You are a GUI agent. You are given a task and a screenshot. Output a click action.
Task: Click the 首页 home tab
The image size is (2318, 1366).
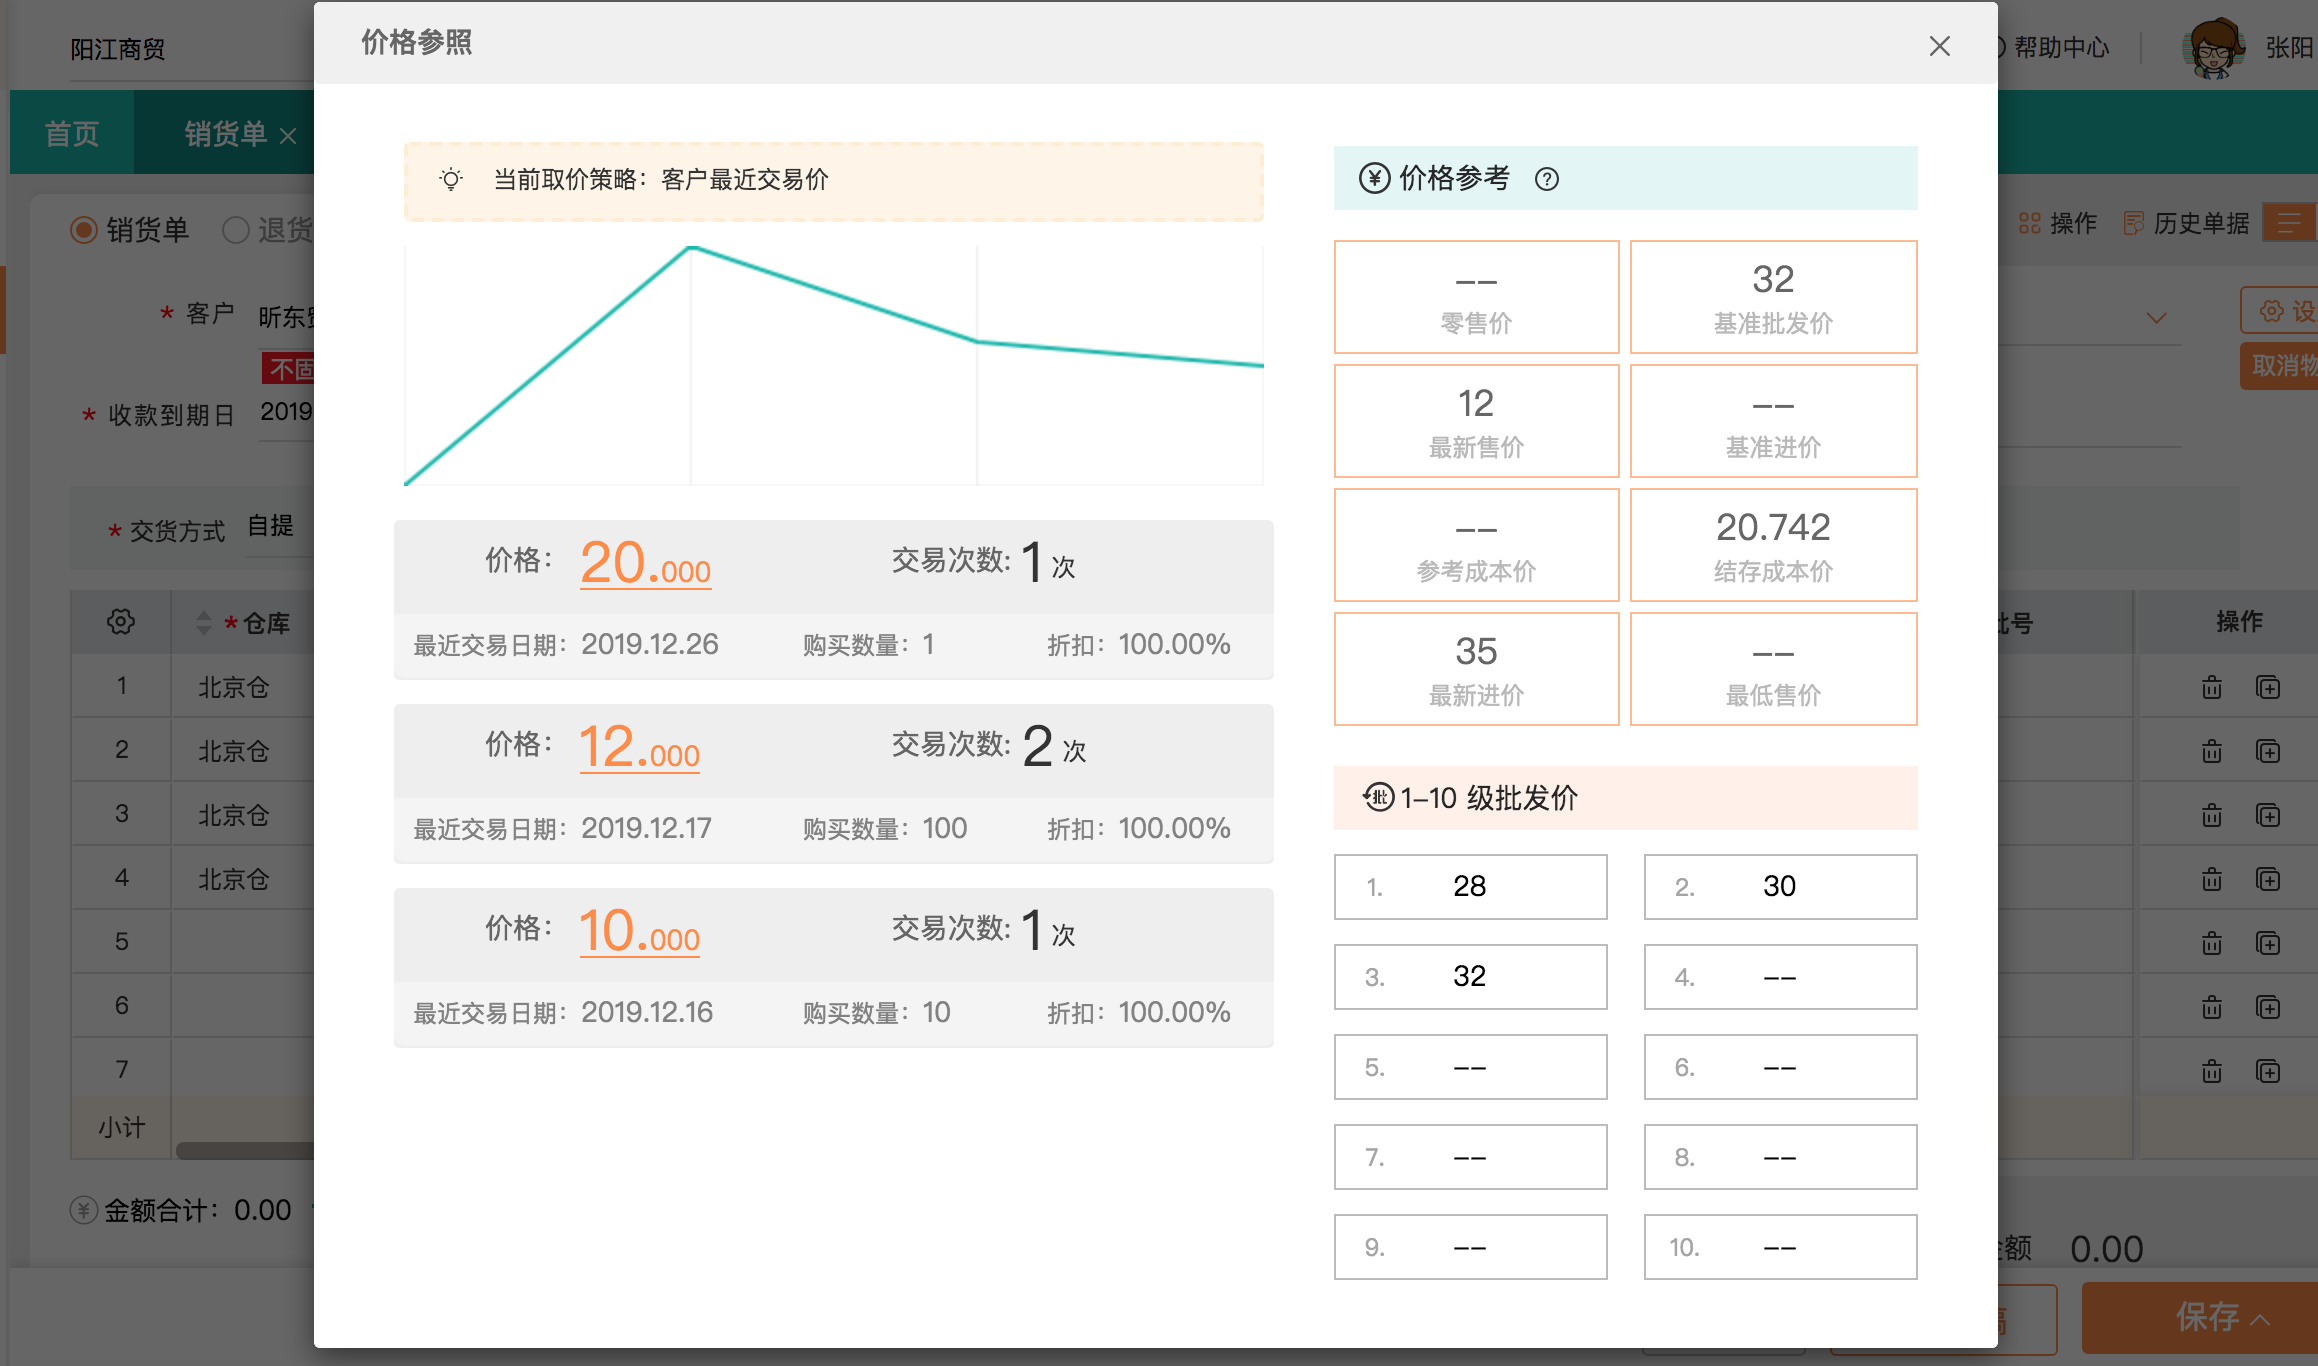coord(73,135)
